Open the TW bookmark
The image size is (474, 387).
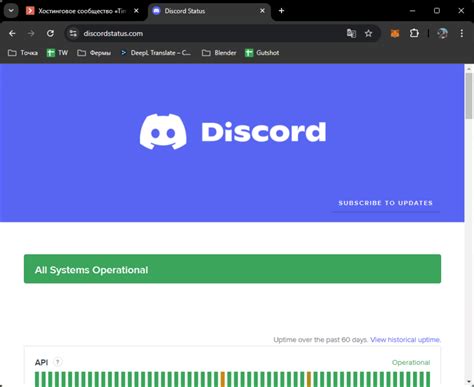[57, 53]
